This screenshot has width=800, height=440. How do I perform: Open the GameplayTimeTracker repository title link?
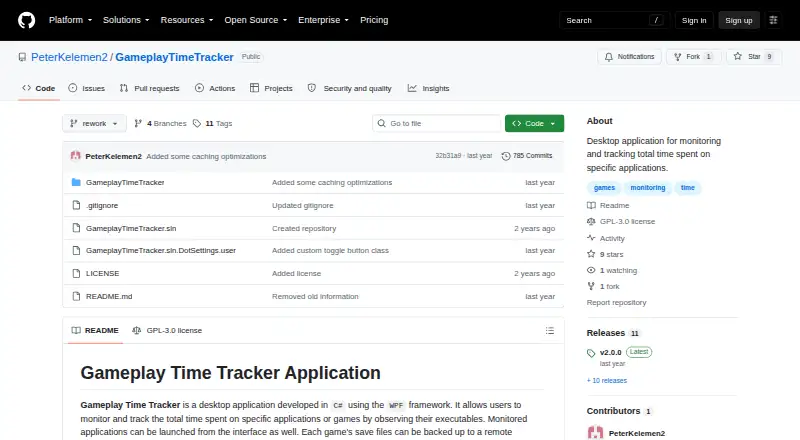click(174, 57)
